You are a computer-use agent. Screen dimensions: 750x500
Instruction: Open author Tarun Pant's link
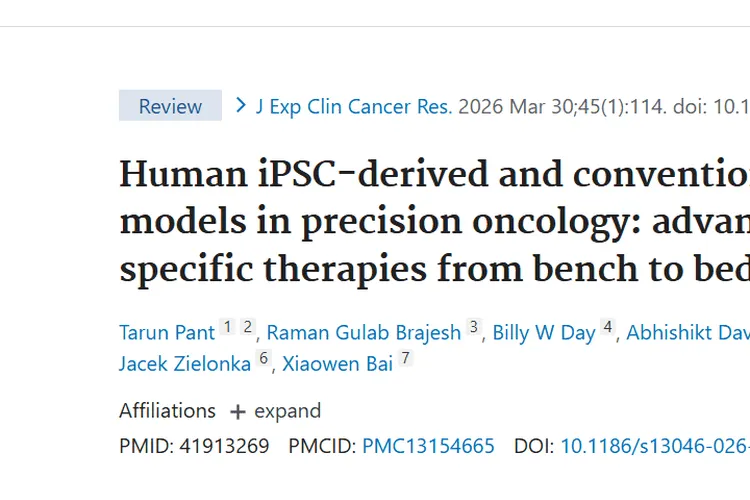coord(167,333)
